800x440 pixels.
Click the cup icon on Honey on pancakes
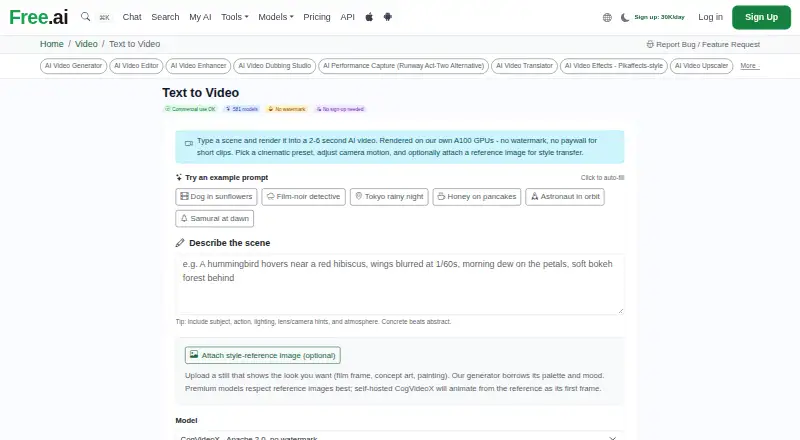pyautogui.click(x=441, y=196)
